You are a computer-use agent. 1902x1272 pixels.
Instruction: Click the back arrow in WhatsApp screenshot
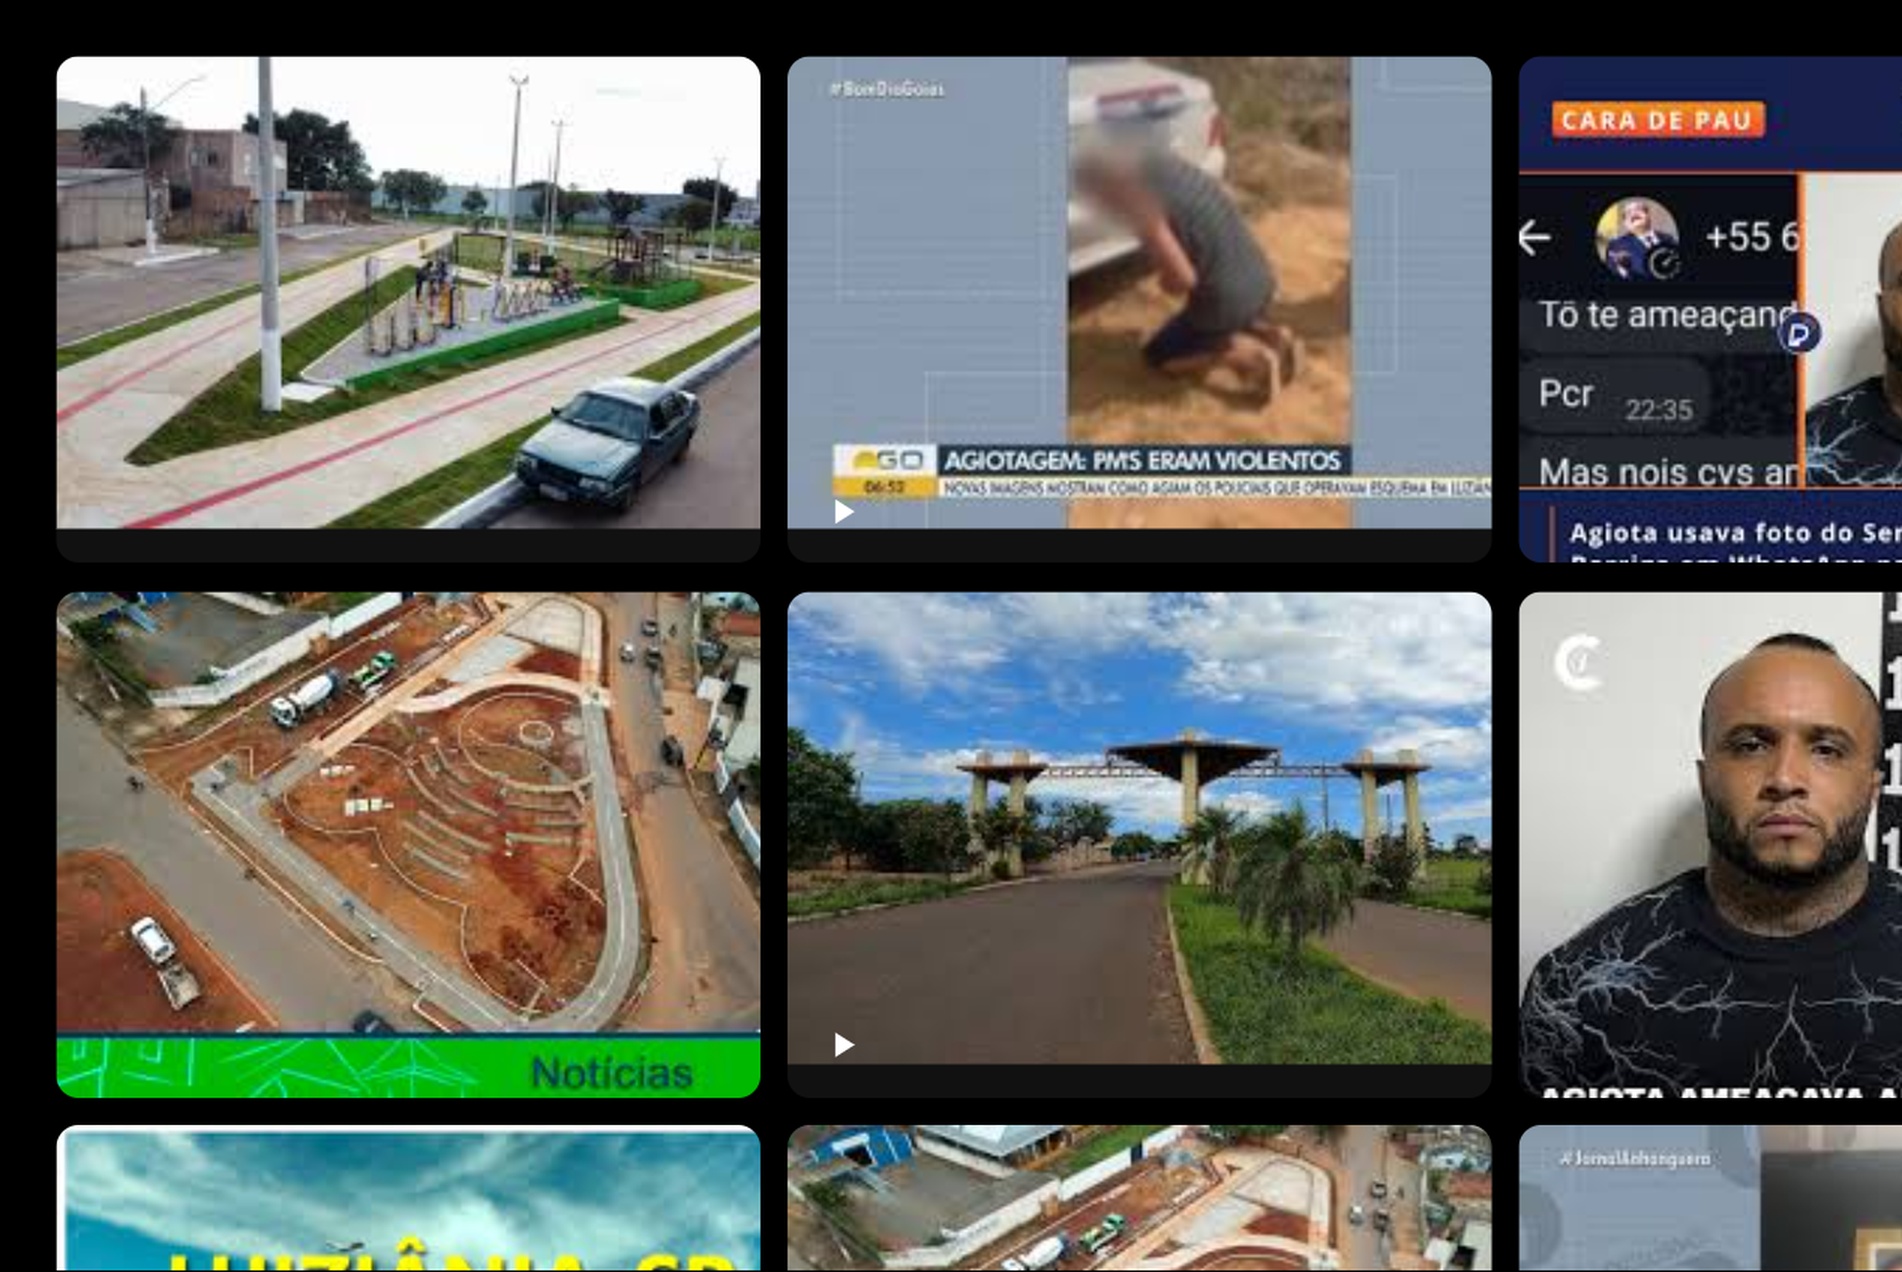[x=1535, y=238]
